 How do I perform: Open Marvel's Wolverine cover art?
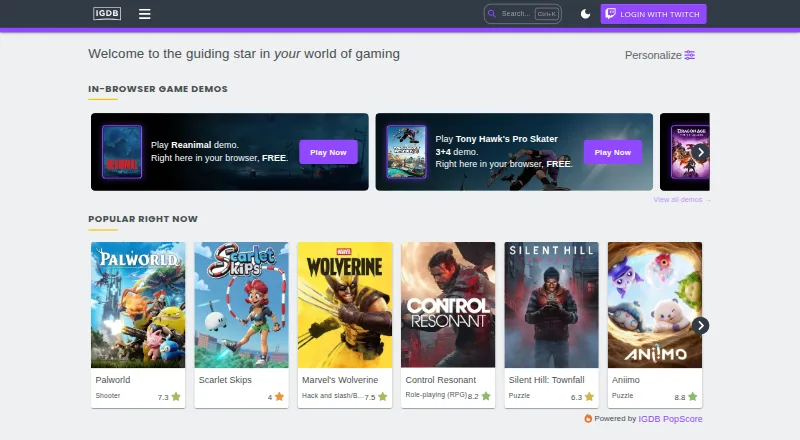(345, 305)
